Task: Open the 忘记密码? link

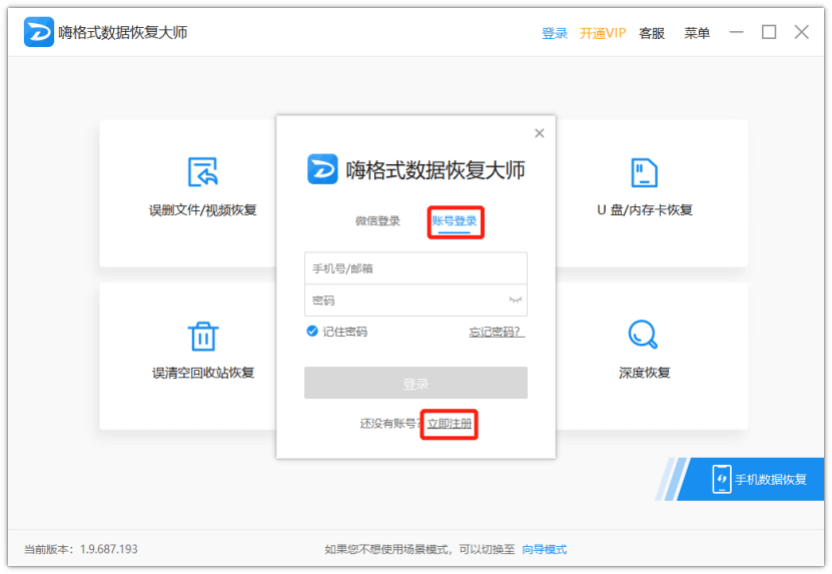Action: click(496, 332)
